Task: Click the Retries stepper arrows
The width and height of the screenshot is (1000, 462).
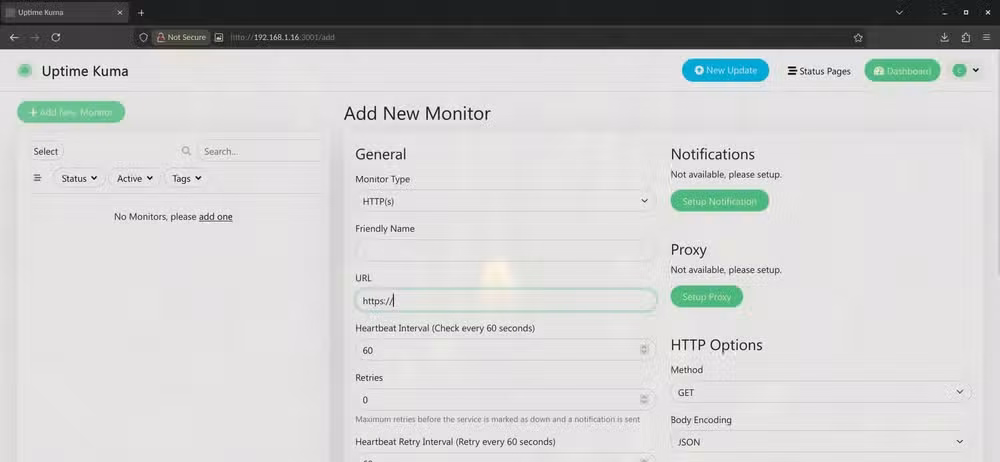Action: [643, 399]
